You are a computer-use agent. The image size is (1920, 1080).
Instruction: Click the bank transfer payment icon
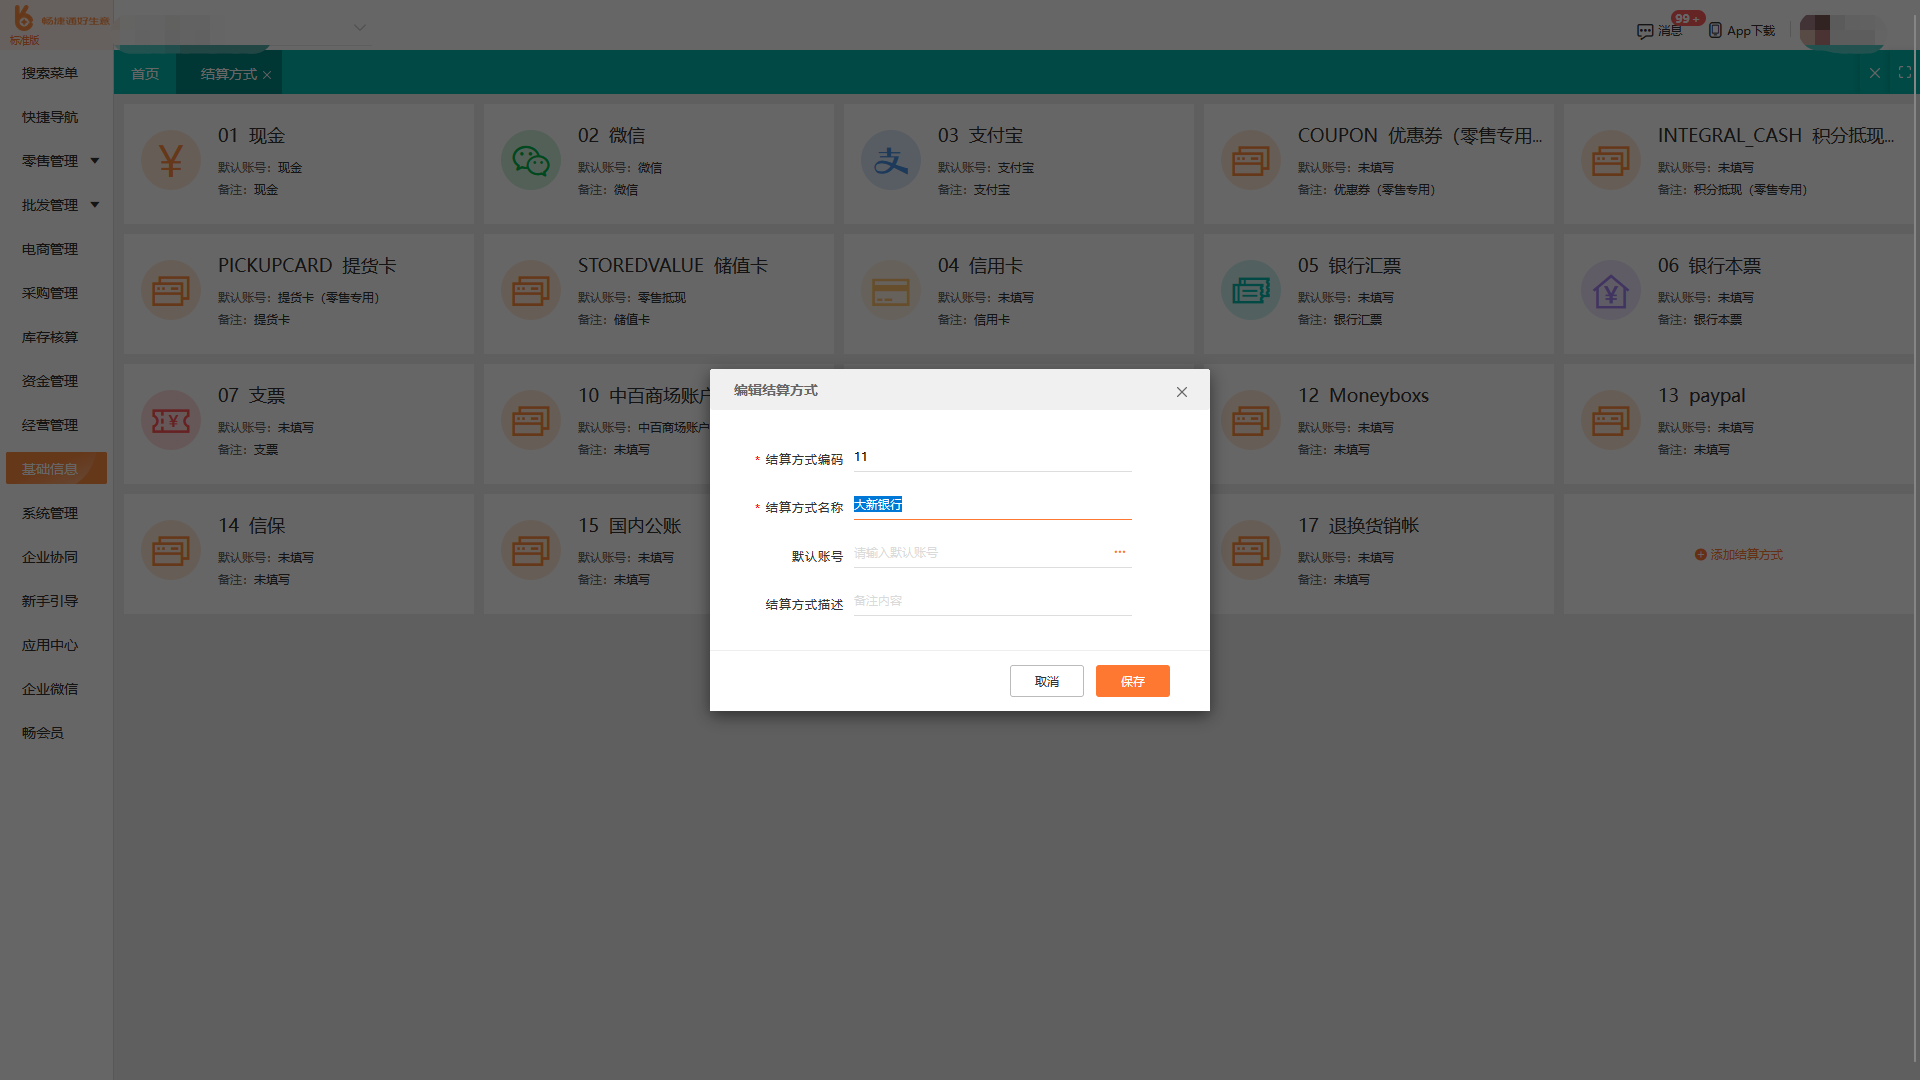coord(1250,290)
